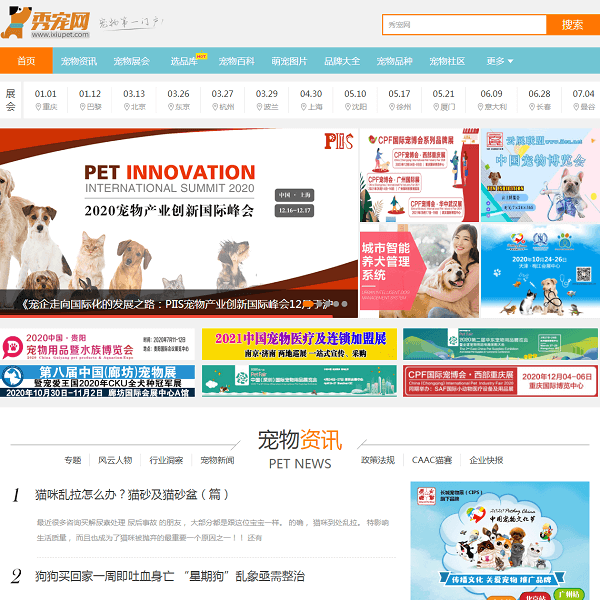Expand the 更多 dropdown in the navigation bar
This screenshot has height=600, width=600.
(x=499, y=61)
